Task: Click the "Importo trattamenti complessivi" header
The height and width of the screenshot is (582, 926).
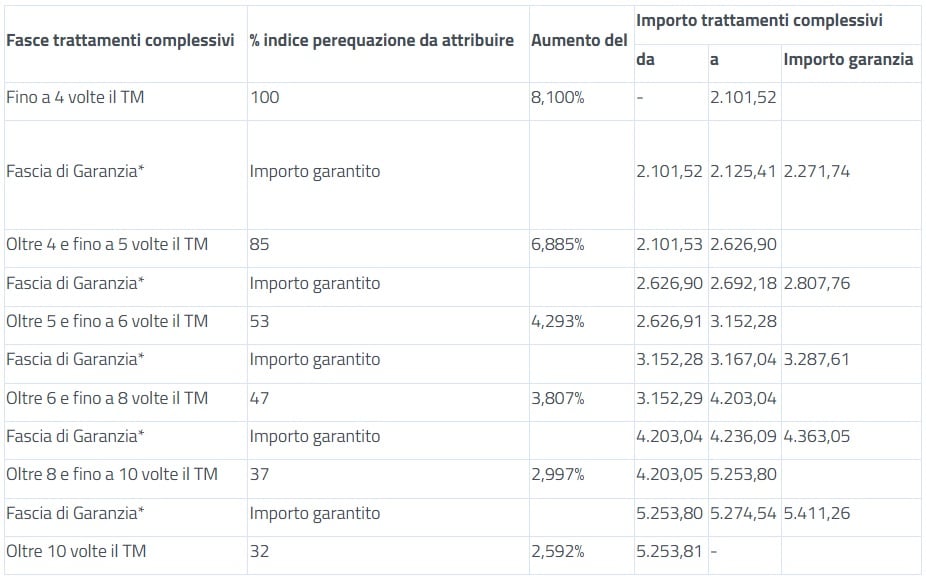Action: click(x=759, y=20)
